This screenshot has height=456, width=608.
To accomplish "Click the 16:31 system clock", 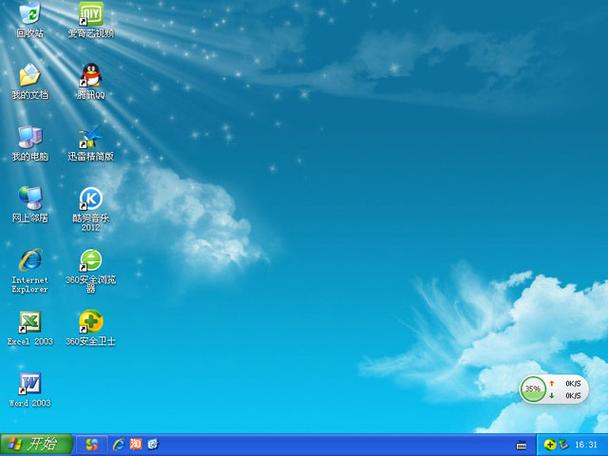I will (x=586, y=445).
